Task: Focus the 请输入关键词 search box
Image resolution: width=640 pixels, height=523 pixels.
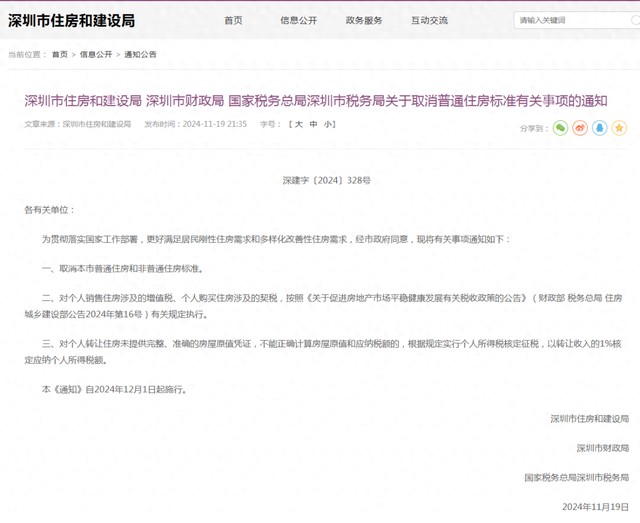Action: 566,20
